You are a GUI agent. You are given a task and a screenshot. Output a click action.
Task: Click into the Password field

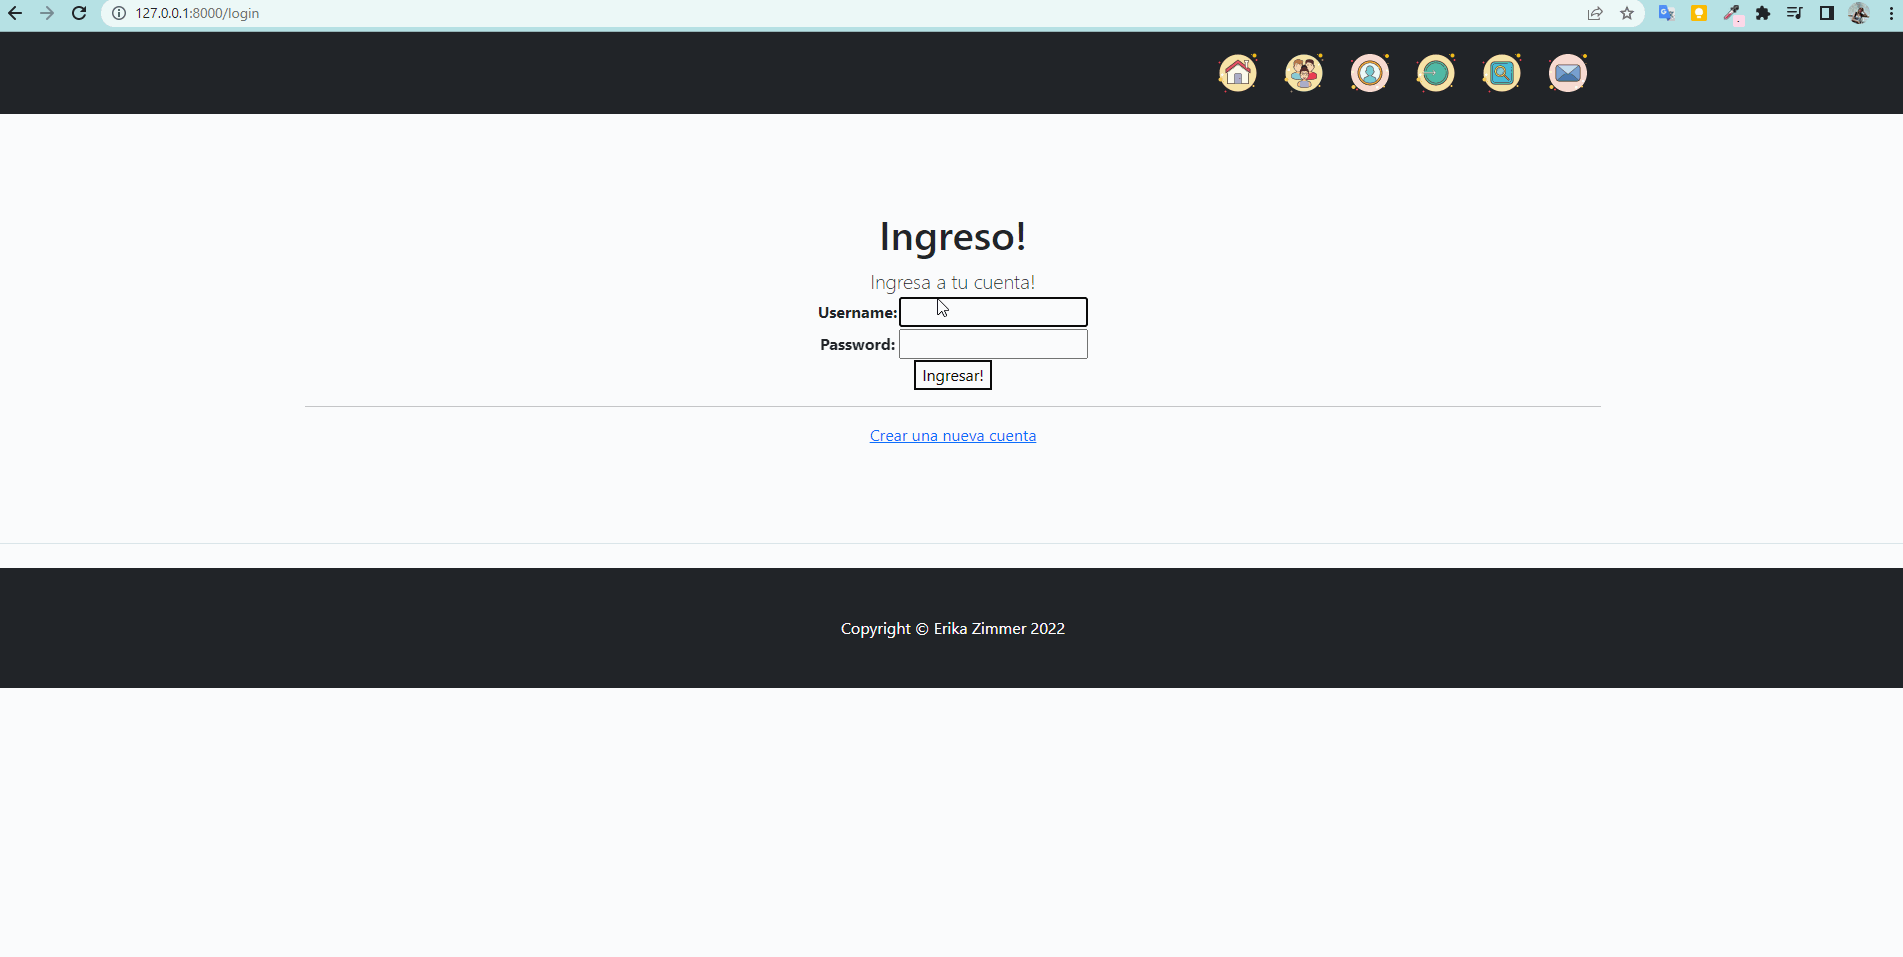(993, 344)
